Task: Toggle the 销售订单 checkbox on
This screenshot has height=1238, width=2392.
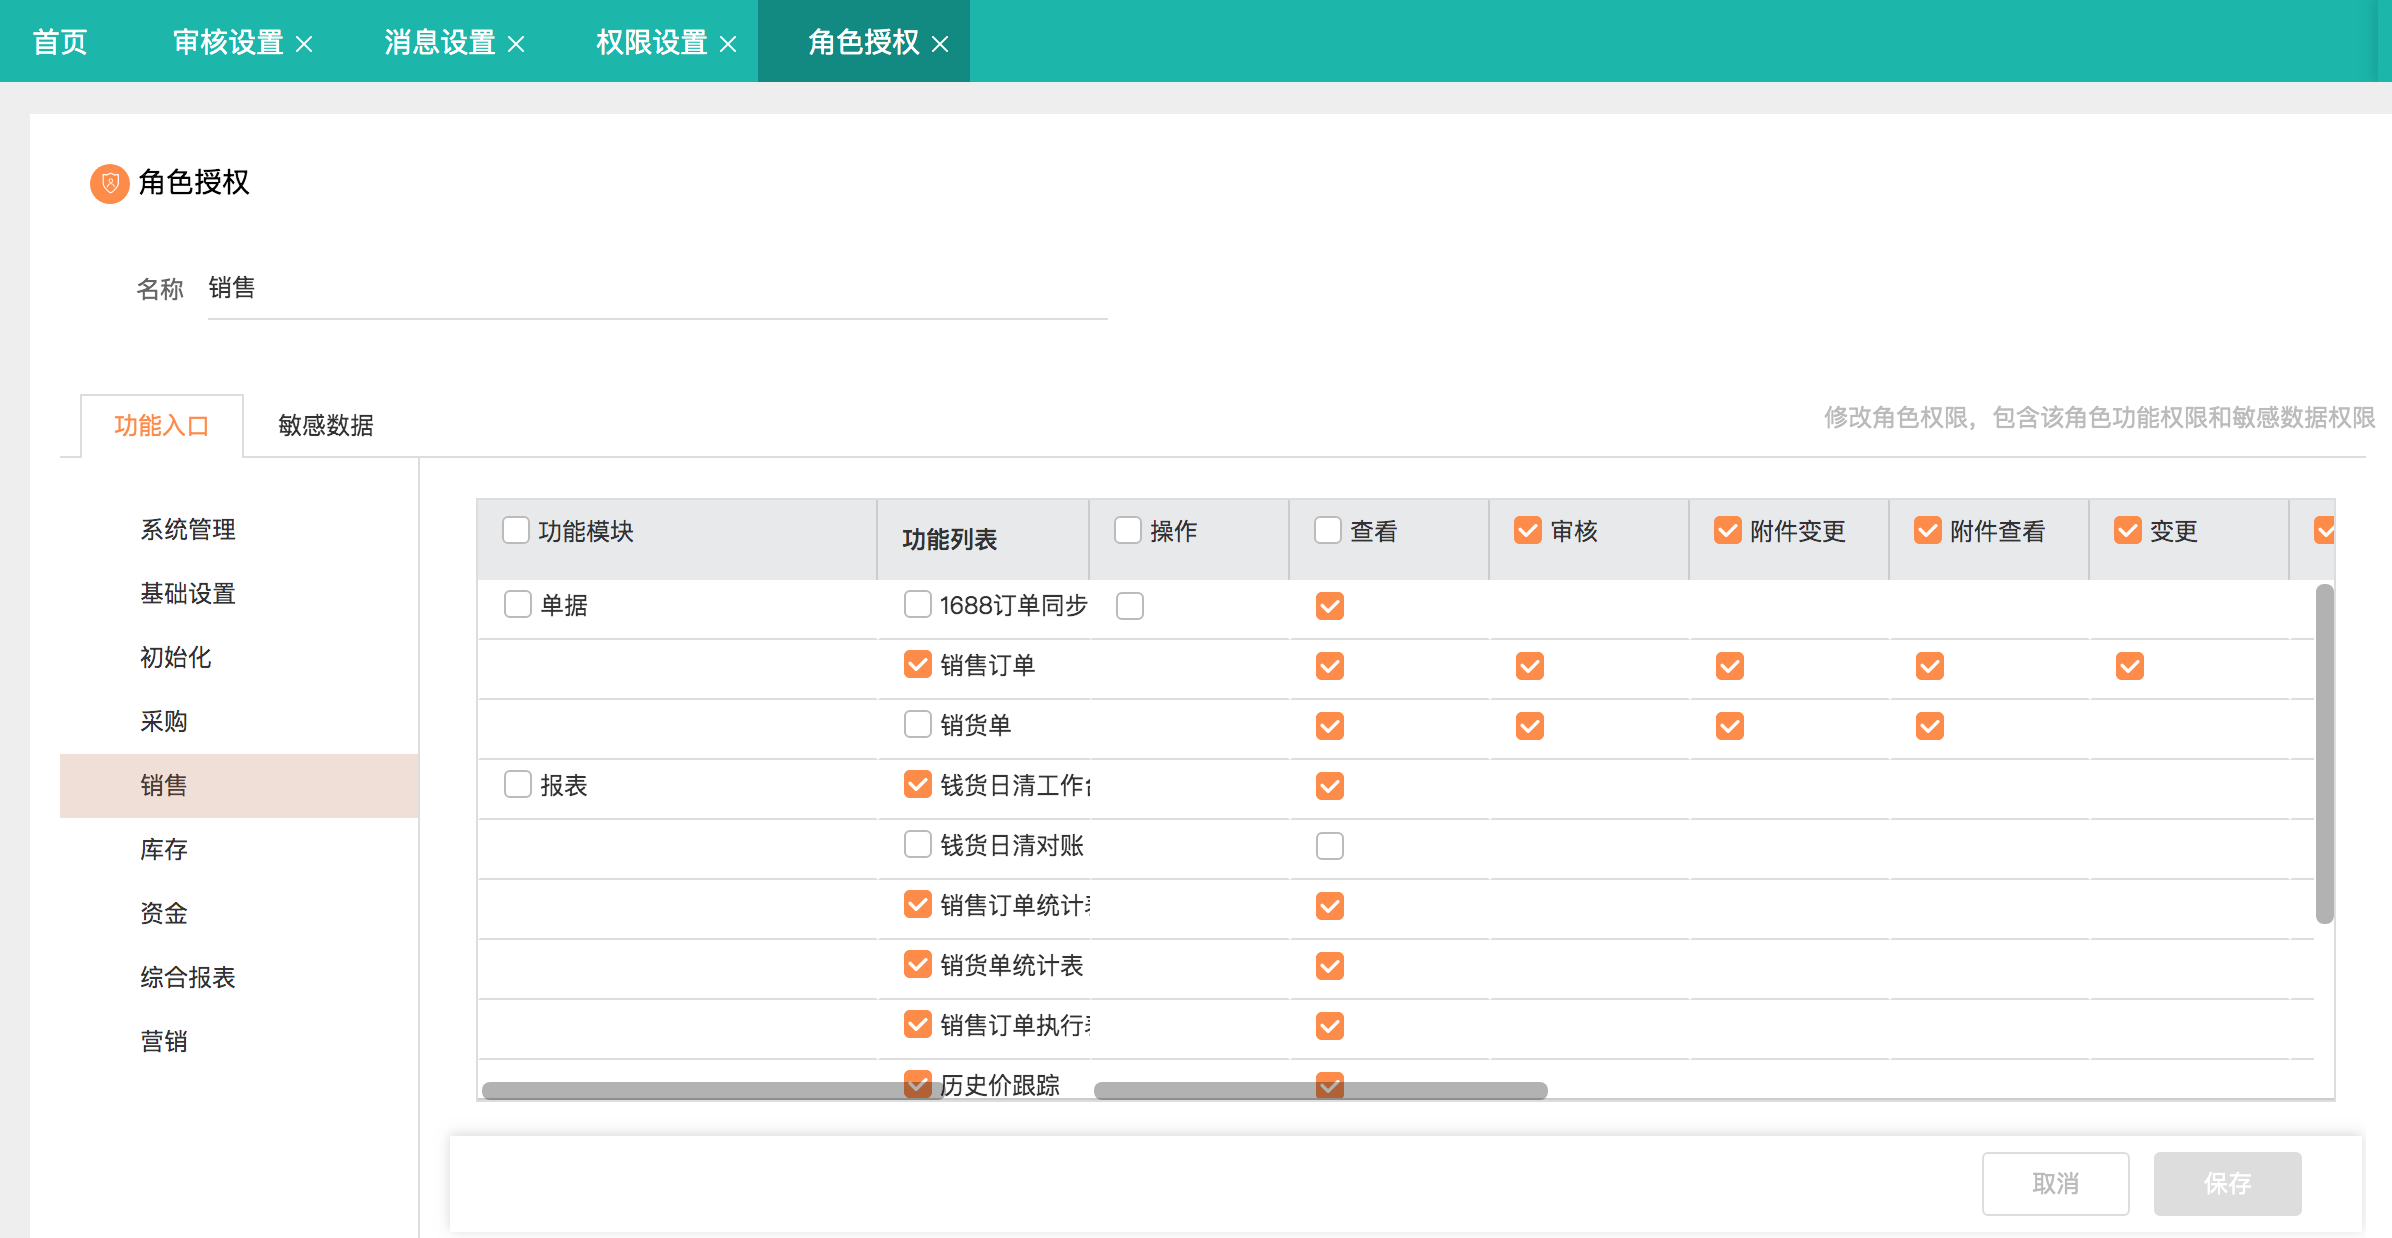Action: (914, 665)
